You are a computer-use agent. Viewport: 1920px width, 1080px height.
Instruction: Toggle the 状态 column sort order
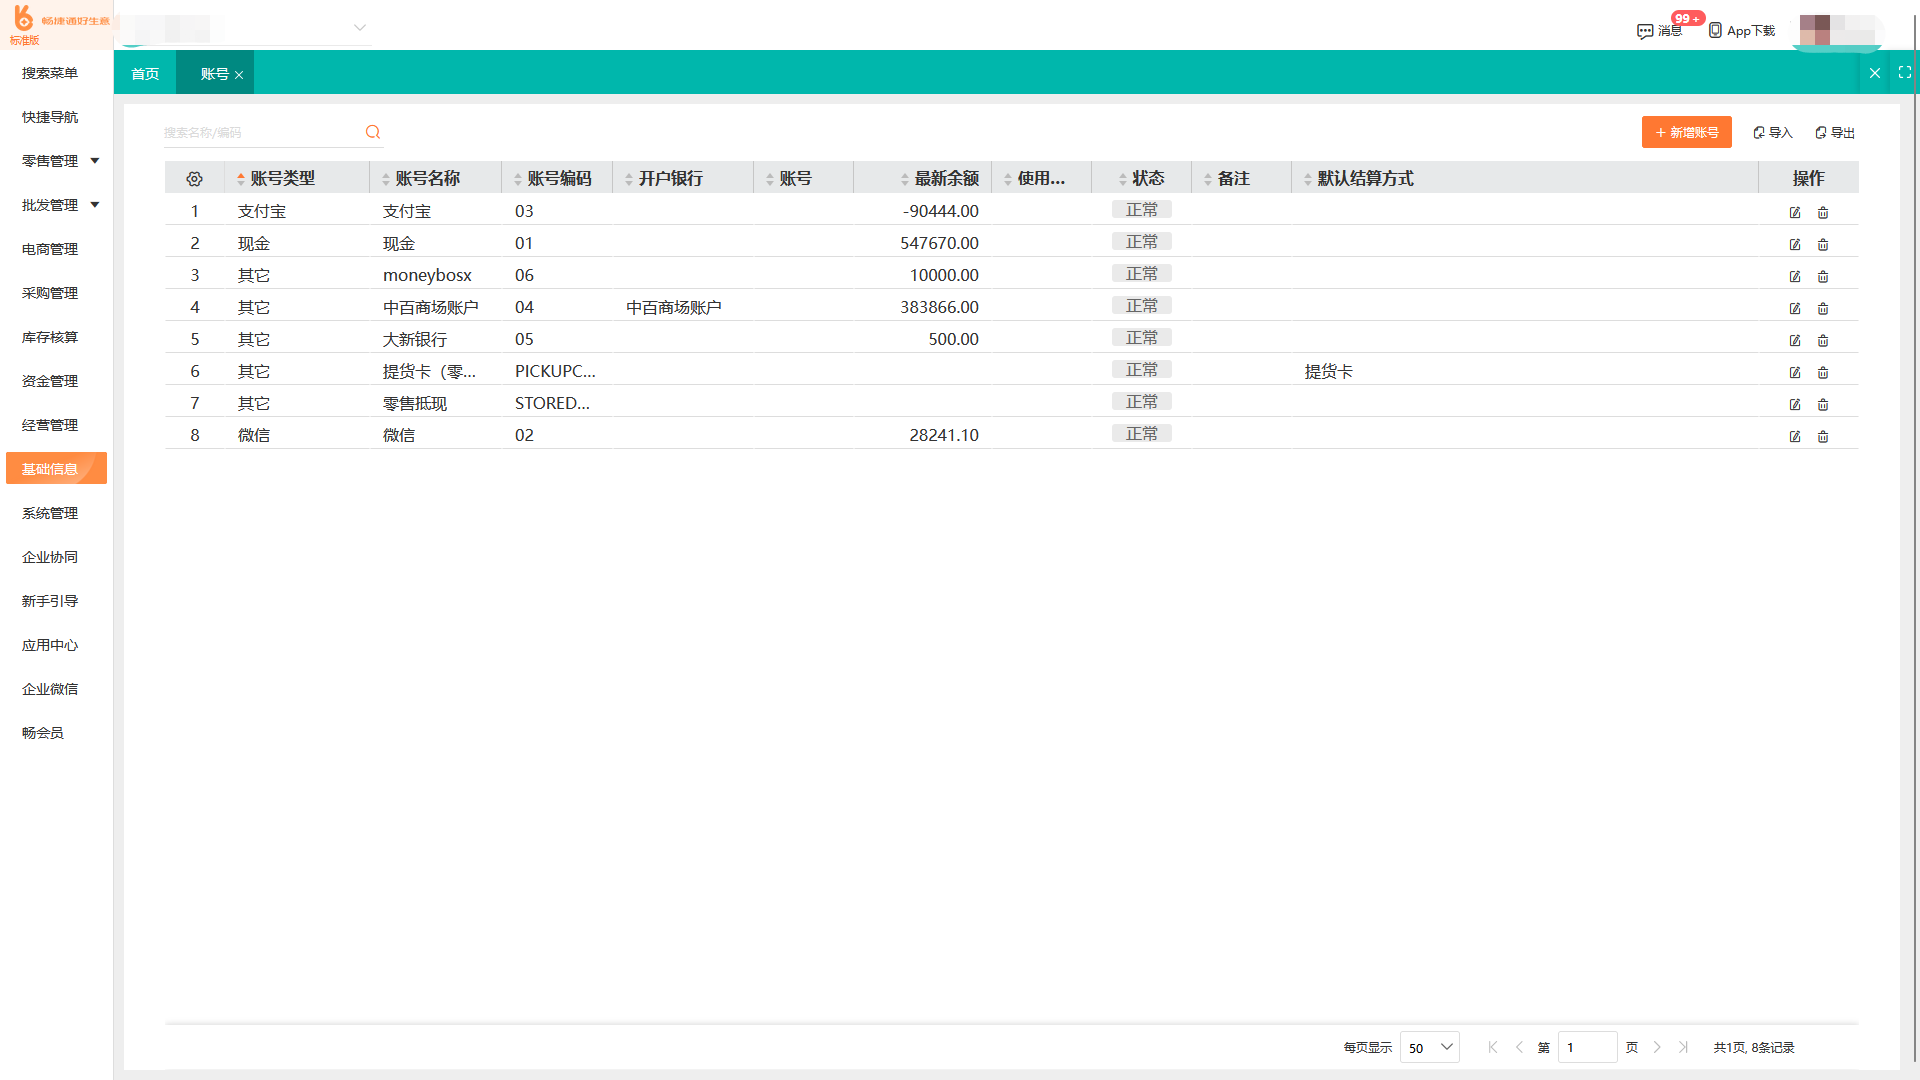tap(1143, 178)
